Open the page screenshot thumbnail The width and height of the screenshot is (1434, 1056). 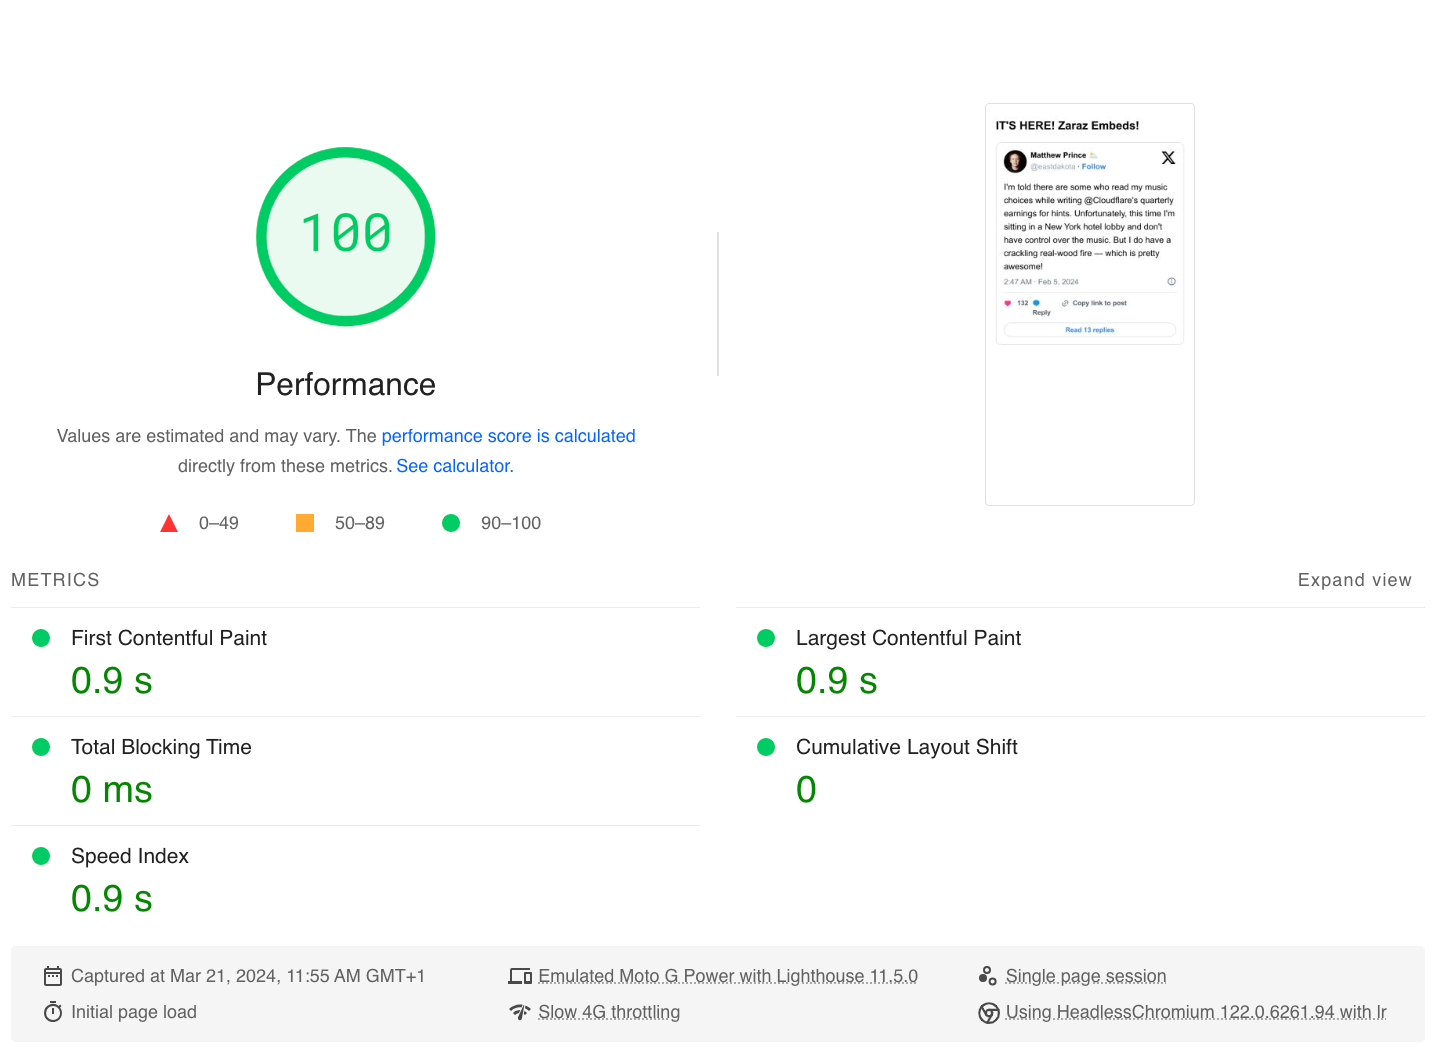click(x=1090, y=304)
